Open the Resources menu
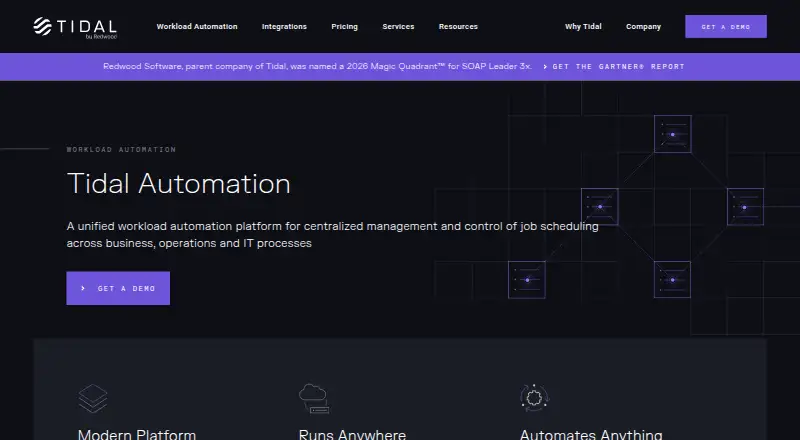800x440 pixels. 458,27
